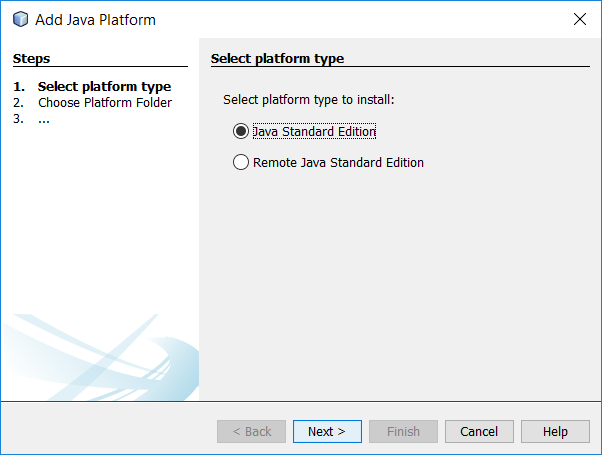Viewport: 602px width, 455px height.
Task: Click the greyed-out < Back button
Action: tap(251, 432)
